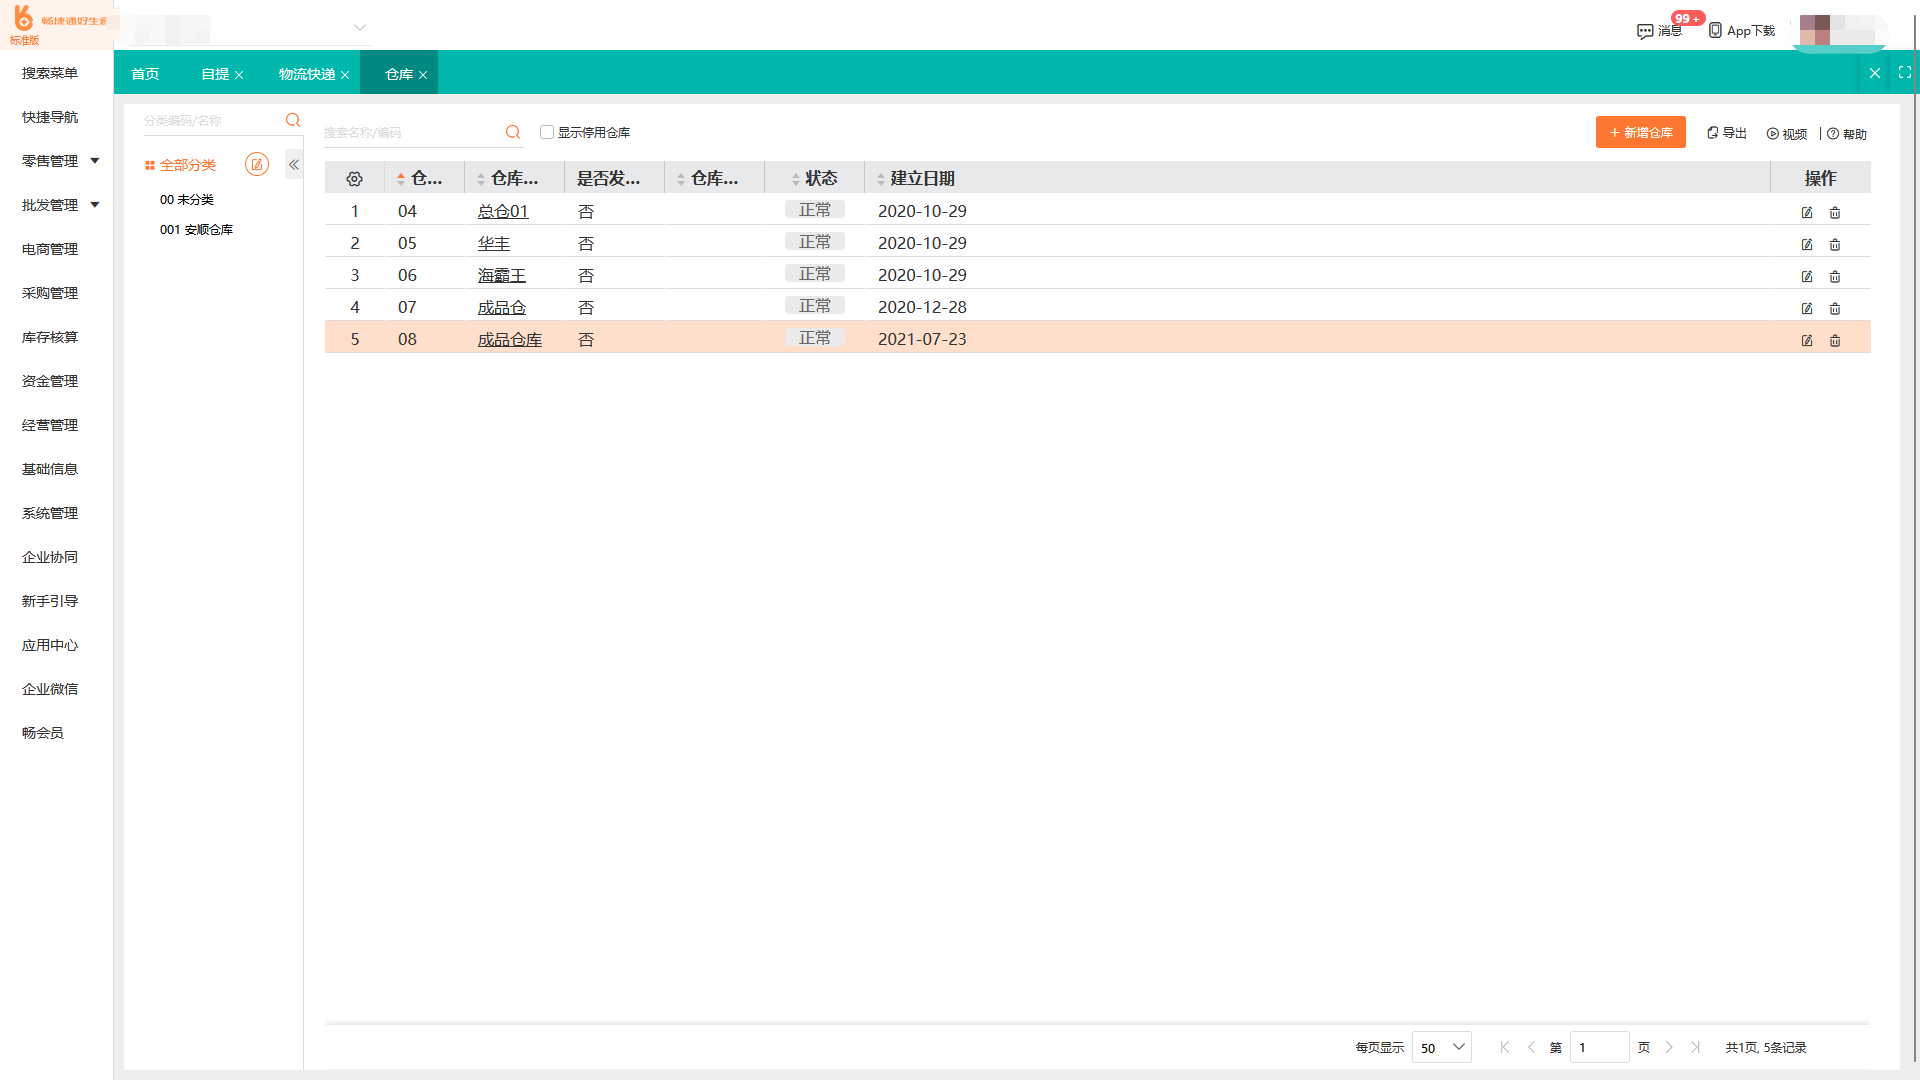Click 库存核算 menu link
This screenshot has width=1920, height=1080.
(x=50, y=336)
